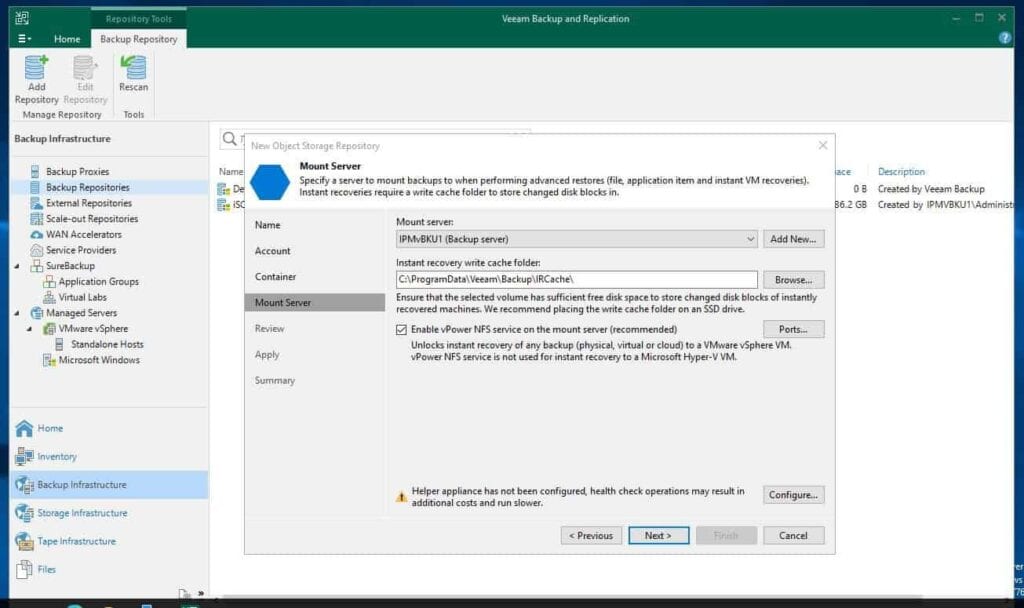Screen dimensions: 1024x608
Task: Open Scale-out Repositories tree node
Action: pyautogui.click(x=91, y=219)
